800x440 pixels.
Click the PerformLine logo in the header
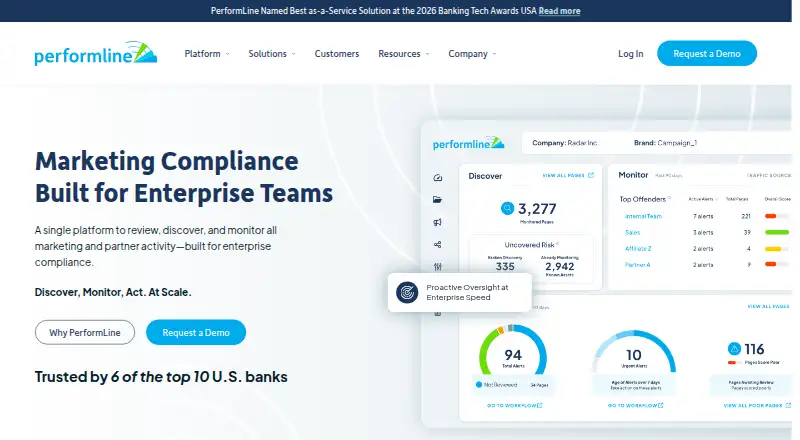[96, 53]
